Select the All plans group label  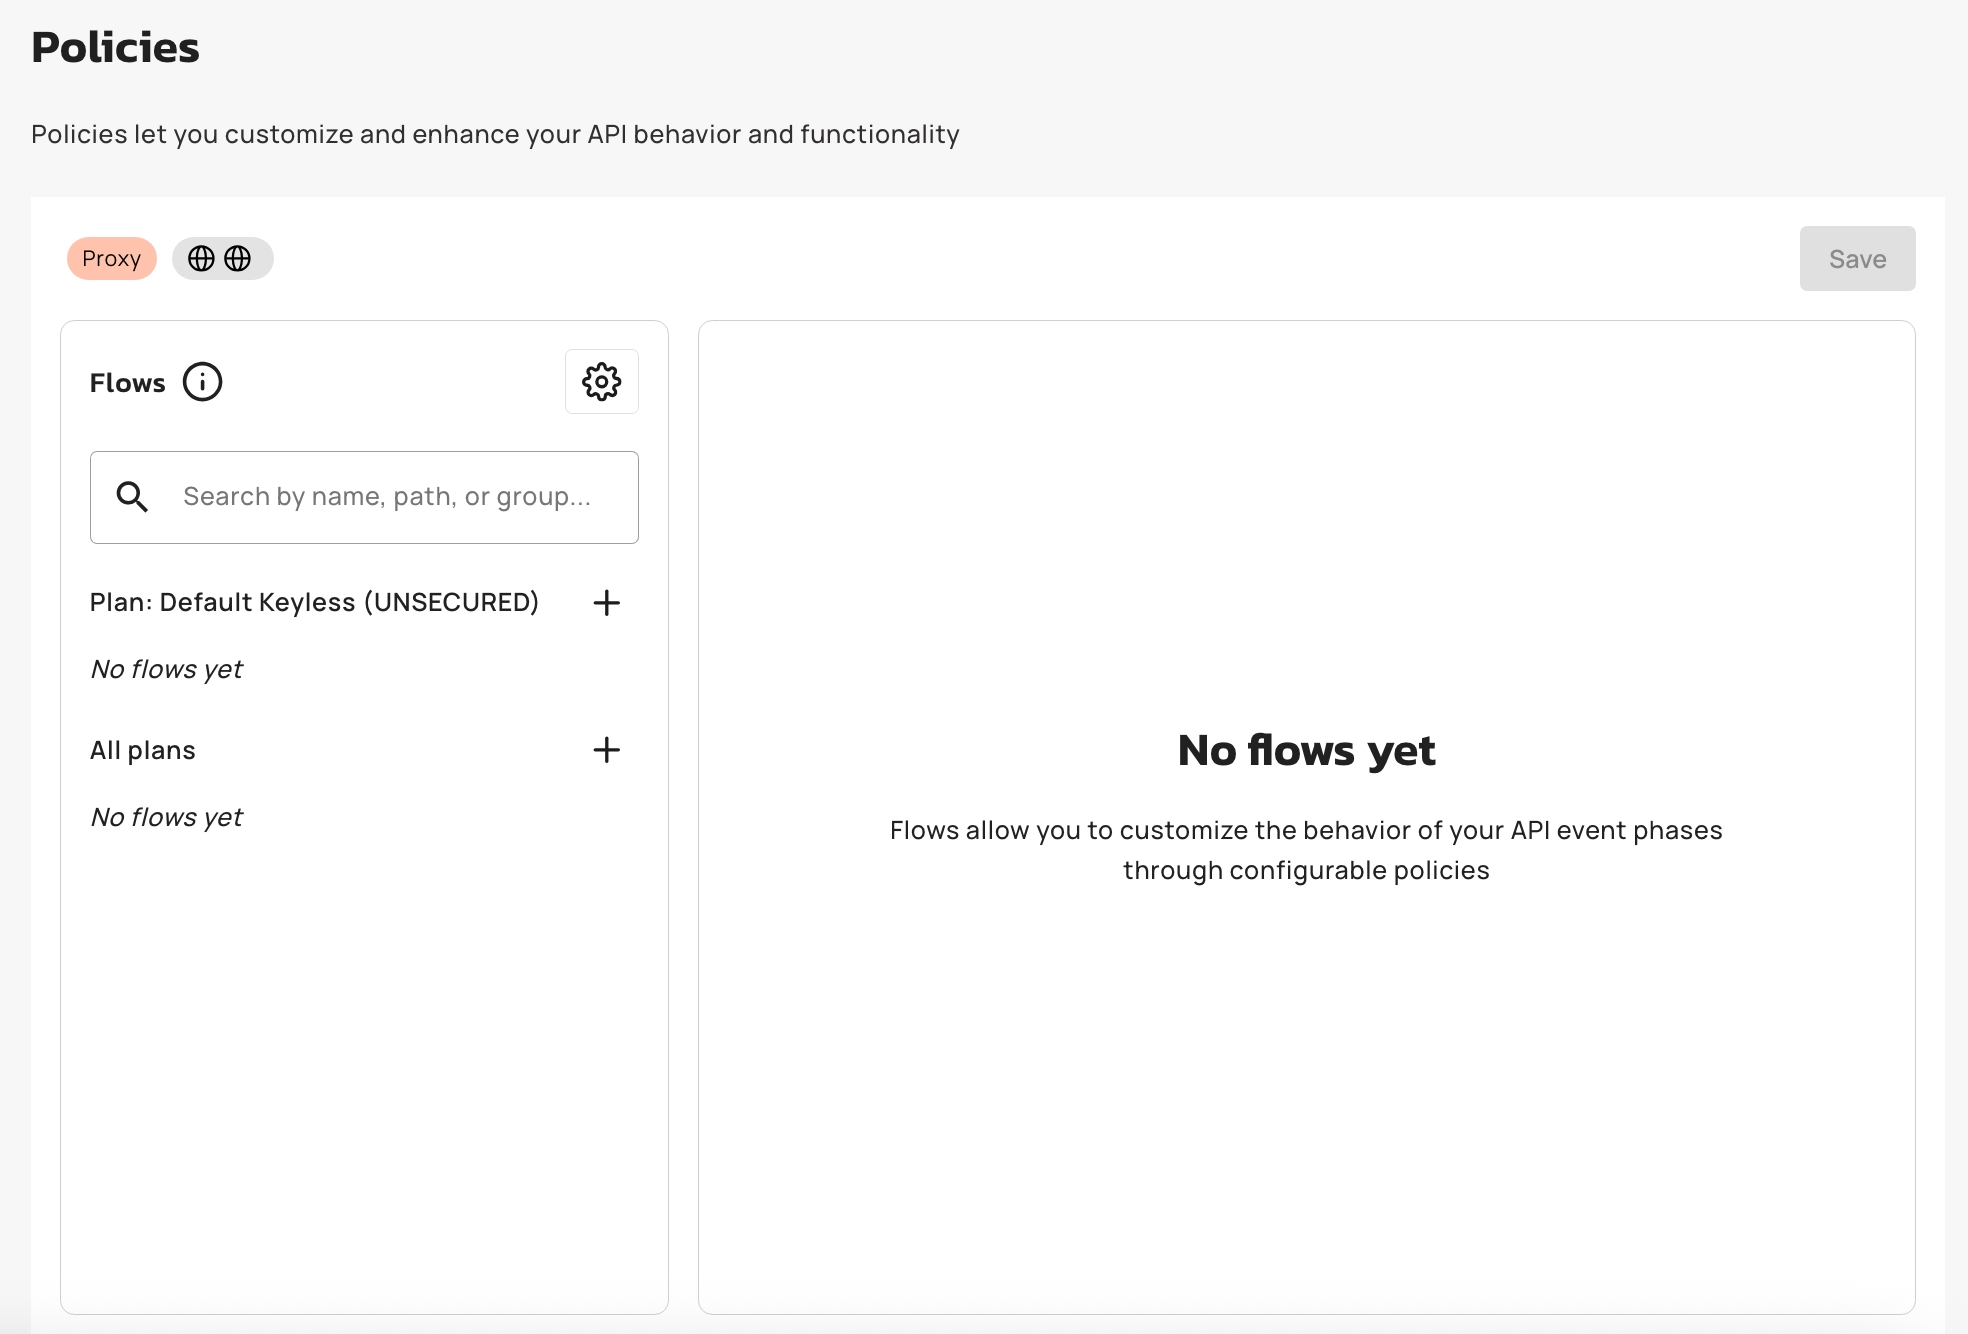pos(143,751)
